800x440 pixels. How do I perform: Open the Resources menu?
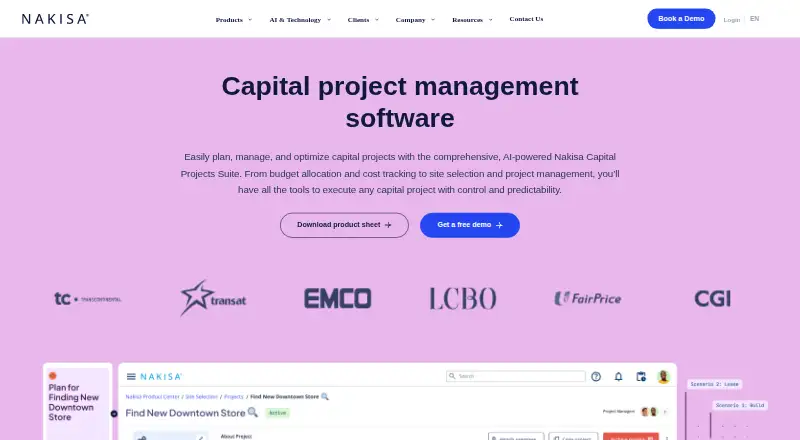[x=467, y=20]
